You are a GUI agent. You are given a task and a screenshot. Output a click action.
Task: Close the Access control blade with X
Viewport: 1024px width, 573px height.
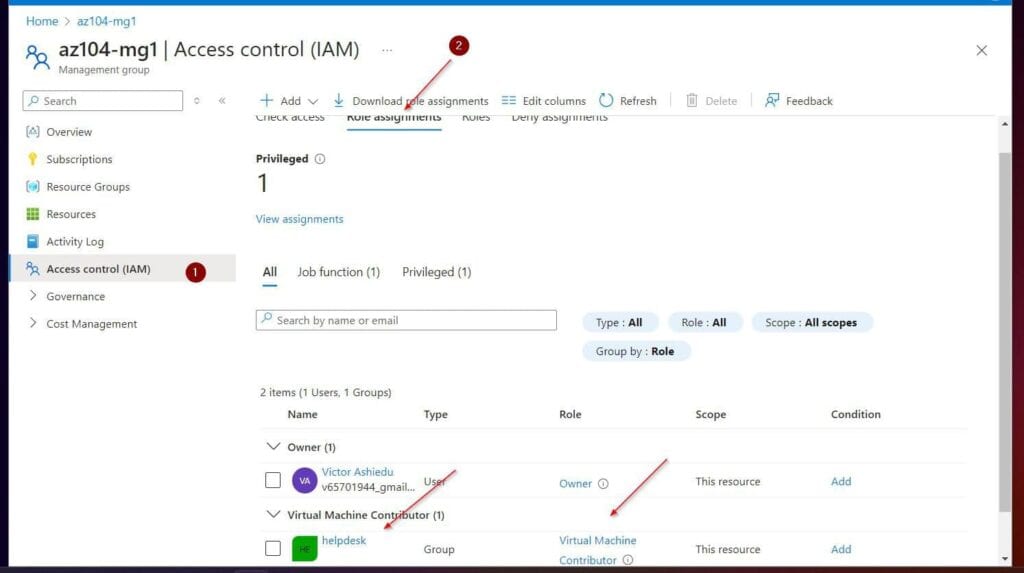pos(981,50)
